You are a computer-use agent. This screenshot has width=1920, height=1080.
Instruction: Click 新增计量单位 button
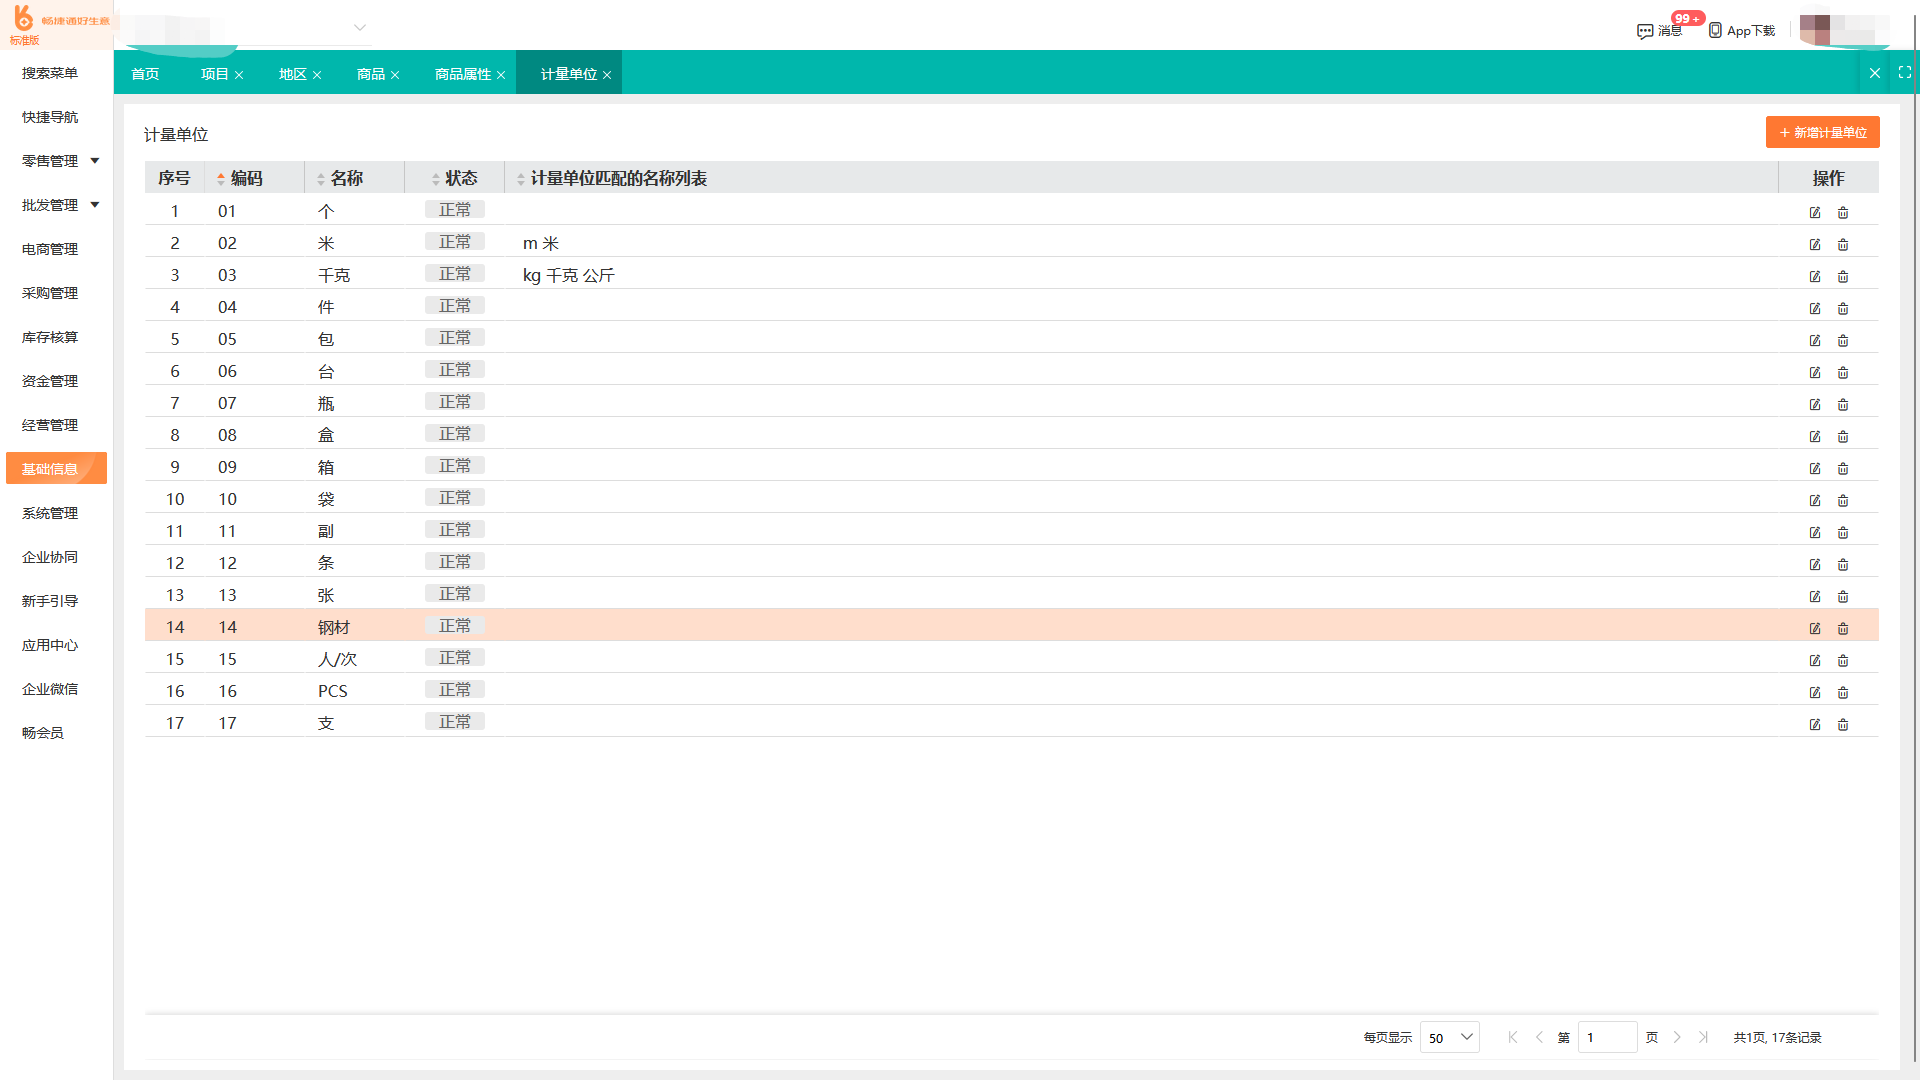coord(1822,132)
